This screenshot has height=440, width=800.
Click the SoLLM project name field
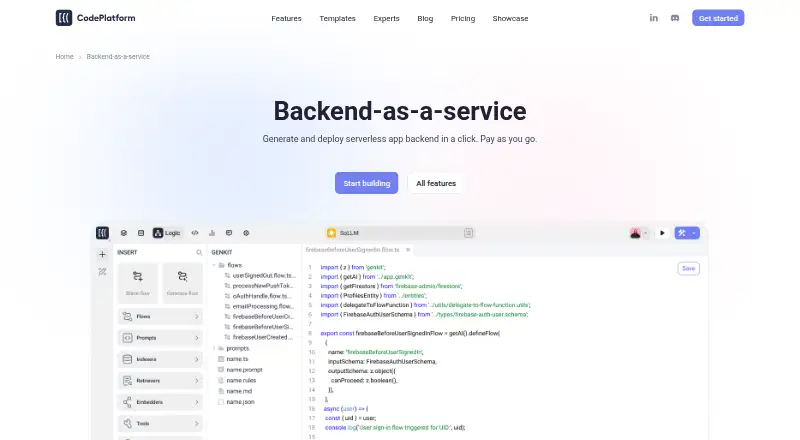pyautogui.click(x=401, y=233)
